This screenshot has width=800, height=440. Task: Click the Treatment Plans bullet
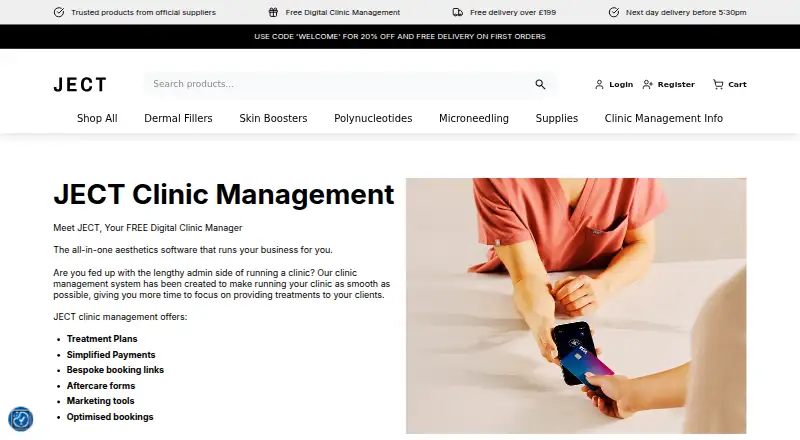pos(102,339)
